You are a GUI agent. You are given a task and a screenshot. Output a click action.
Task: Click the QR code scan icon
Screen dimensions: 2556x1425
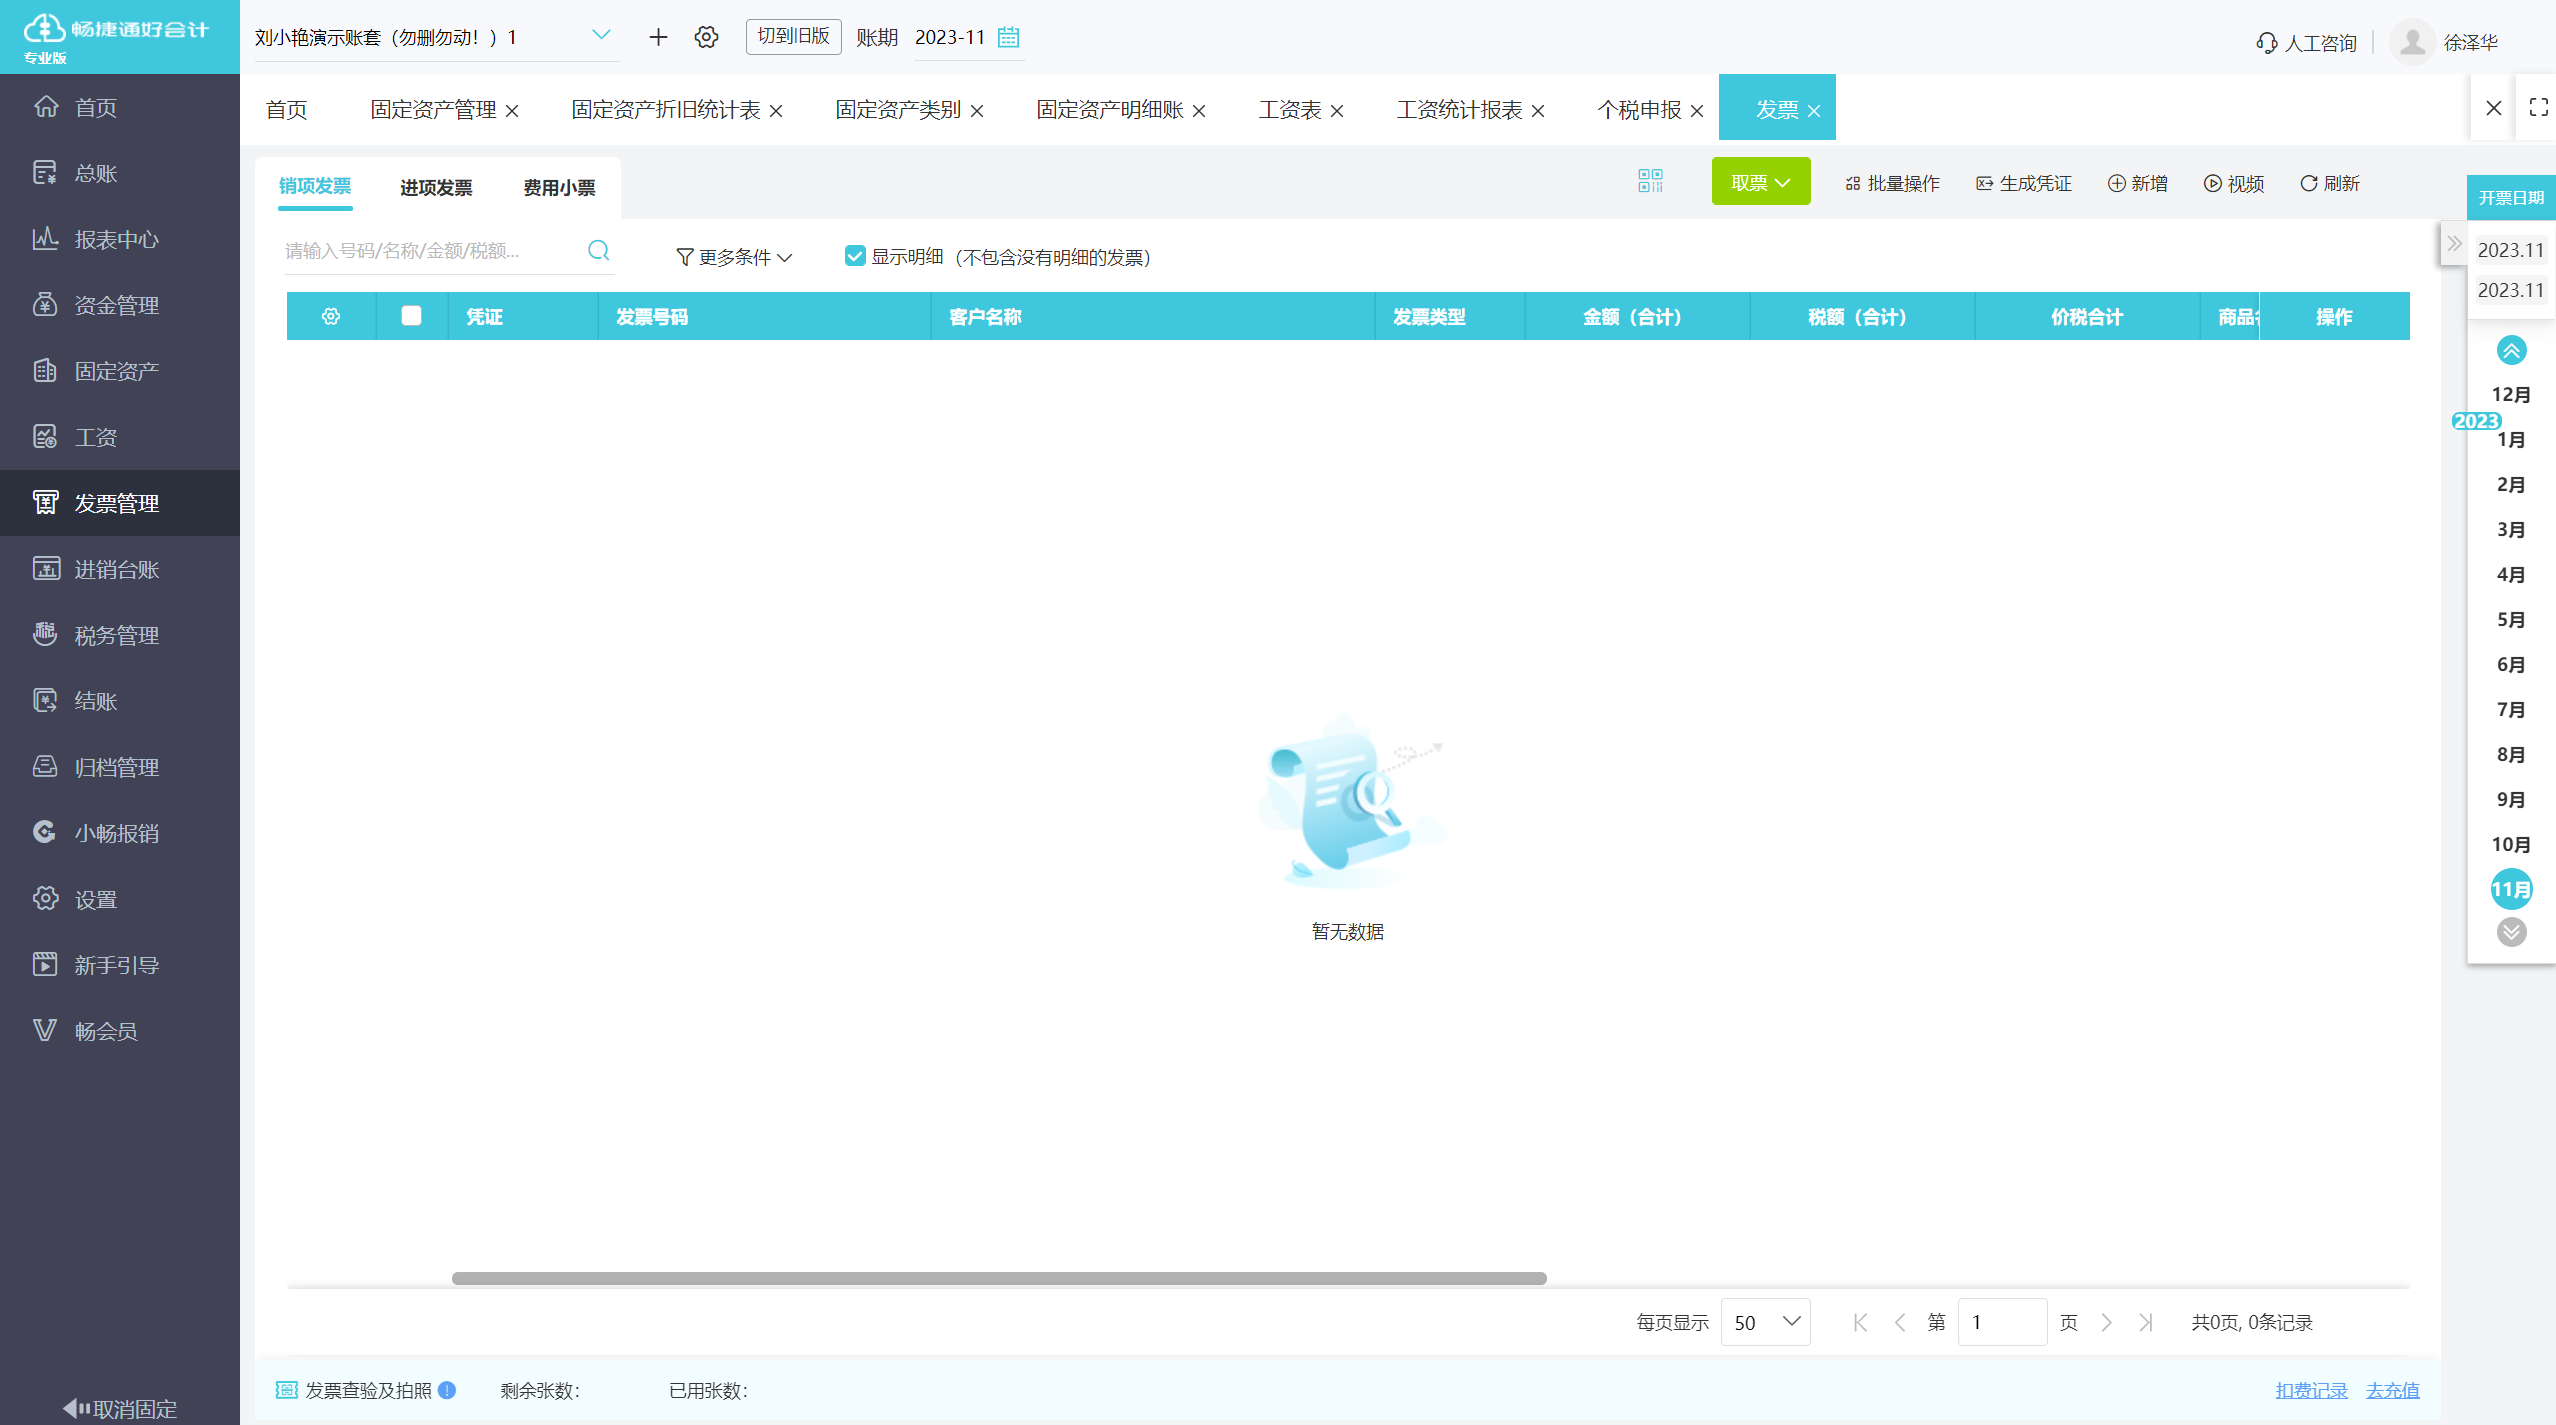(x=1649, y=183)
